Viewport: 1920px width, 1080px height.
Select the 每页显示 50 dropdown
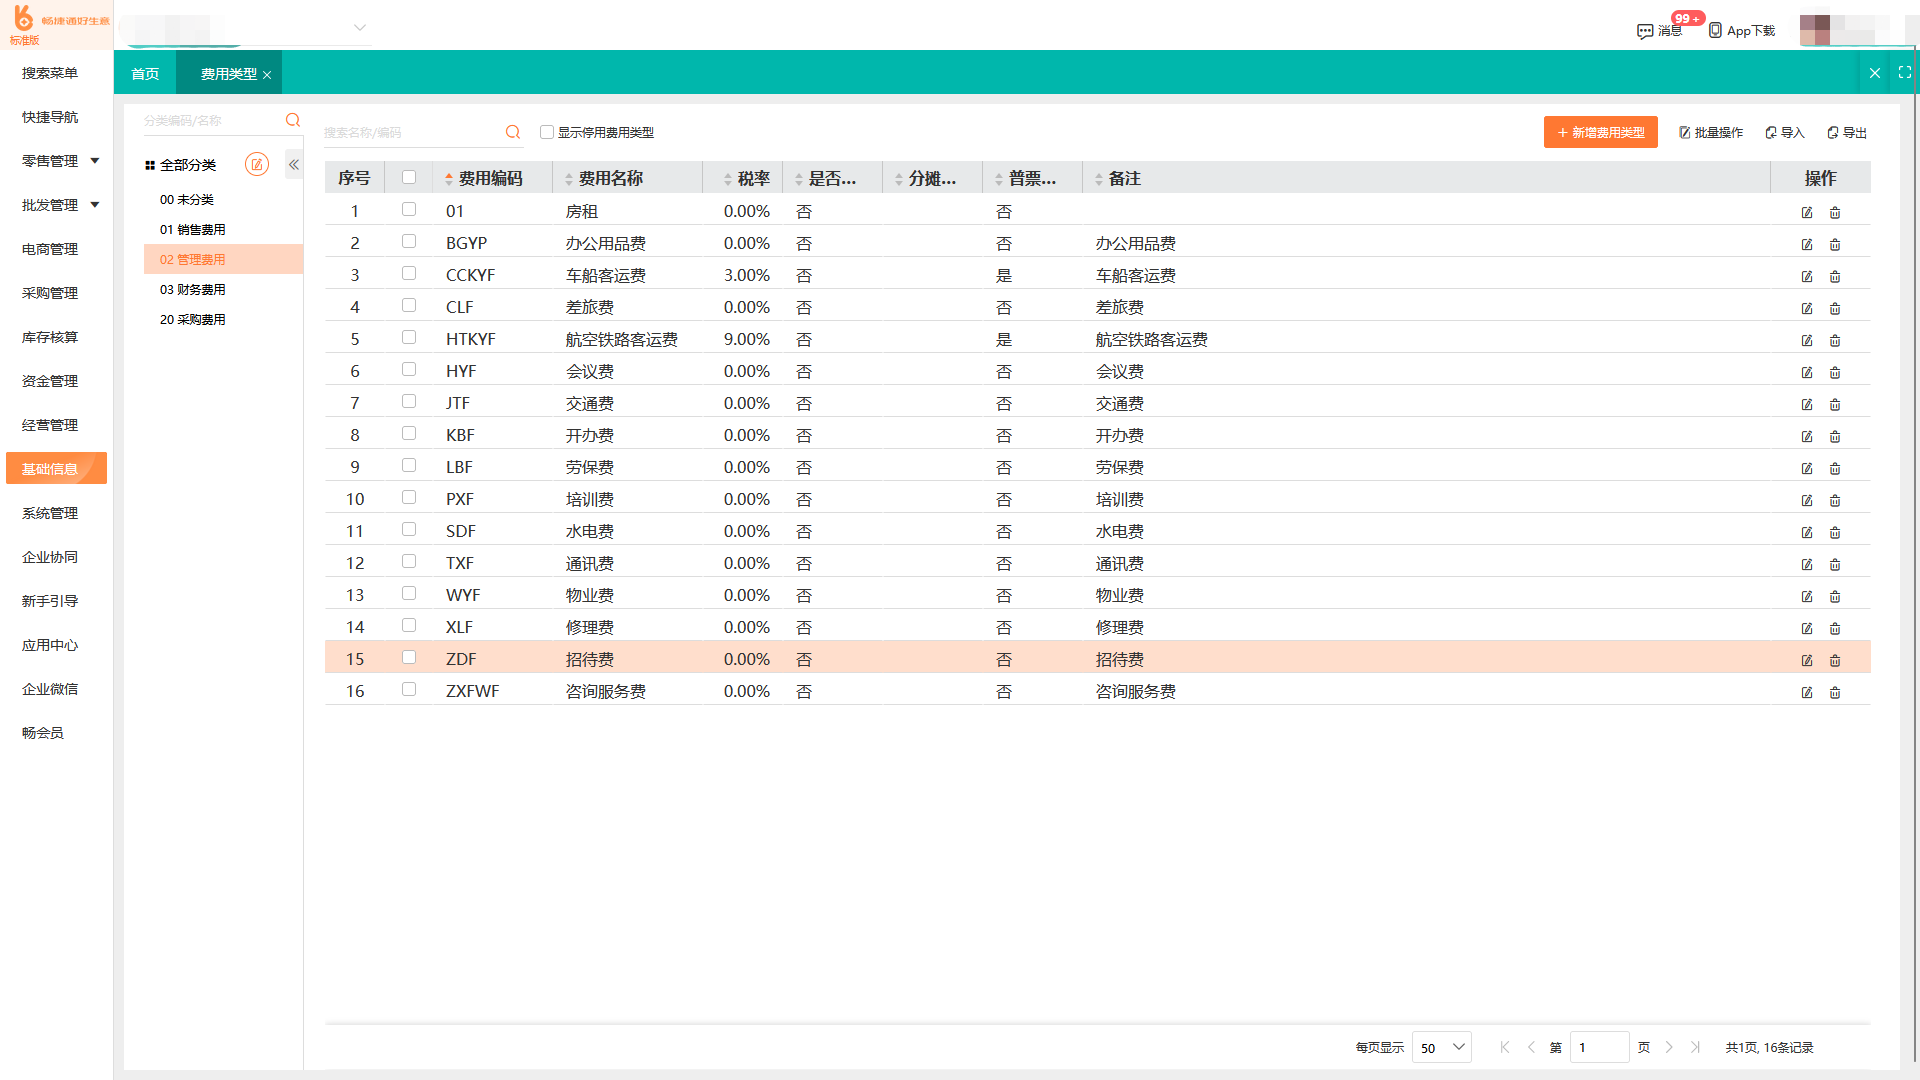[1440, 1047]
